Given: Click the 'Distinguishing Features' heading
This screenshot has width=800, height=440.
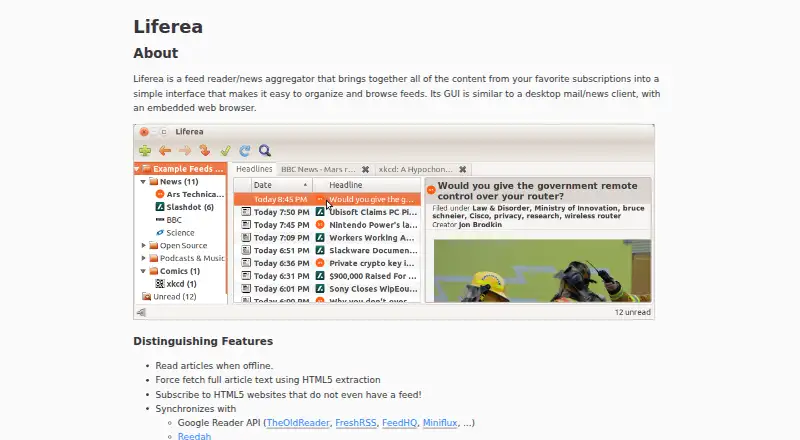Looking at the screenshot, I should click(x=203, y=341).
